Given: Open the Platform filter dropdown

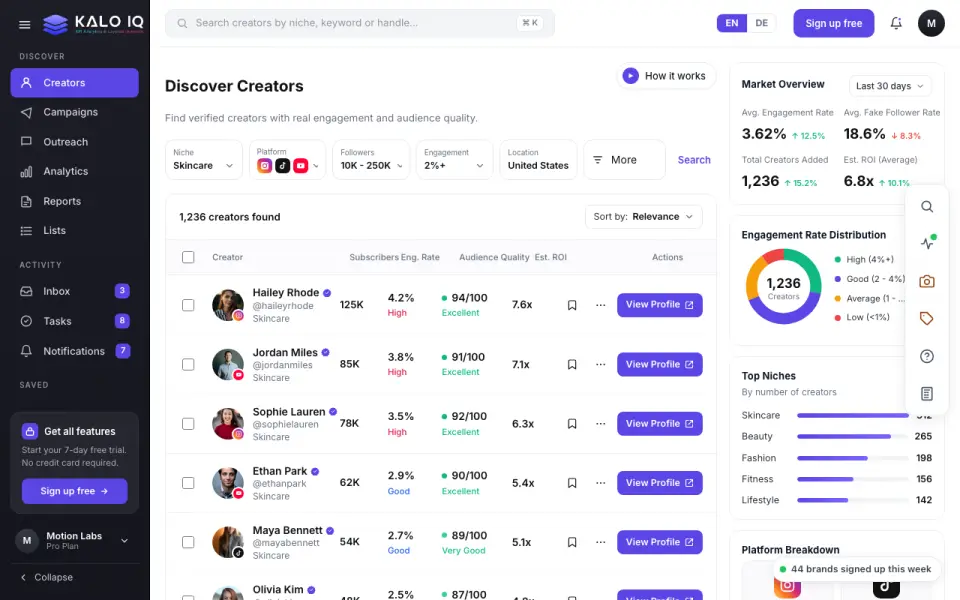Looking at the screenshot, I should [x=287, y=160].
